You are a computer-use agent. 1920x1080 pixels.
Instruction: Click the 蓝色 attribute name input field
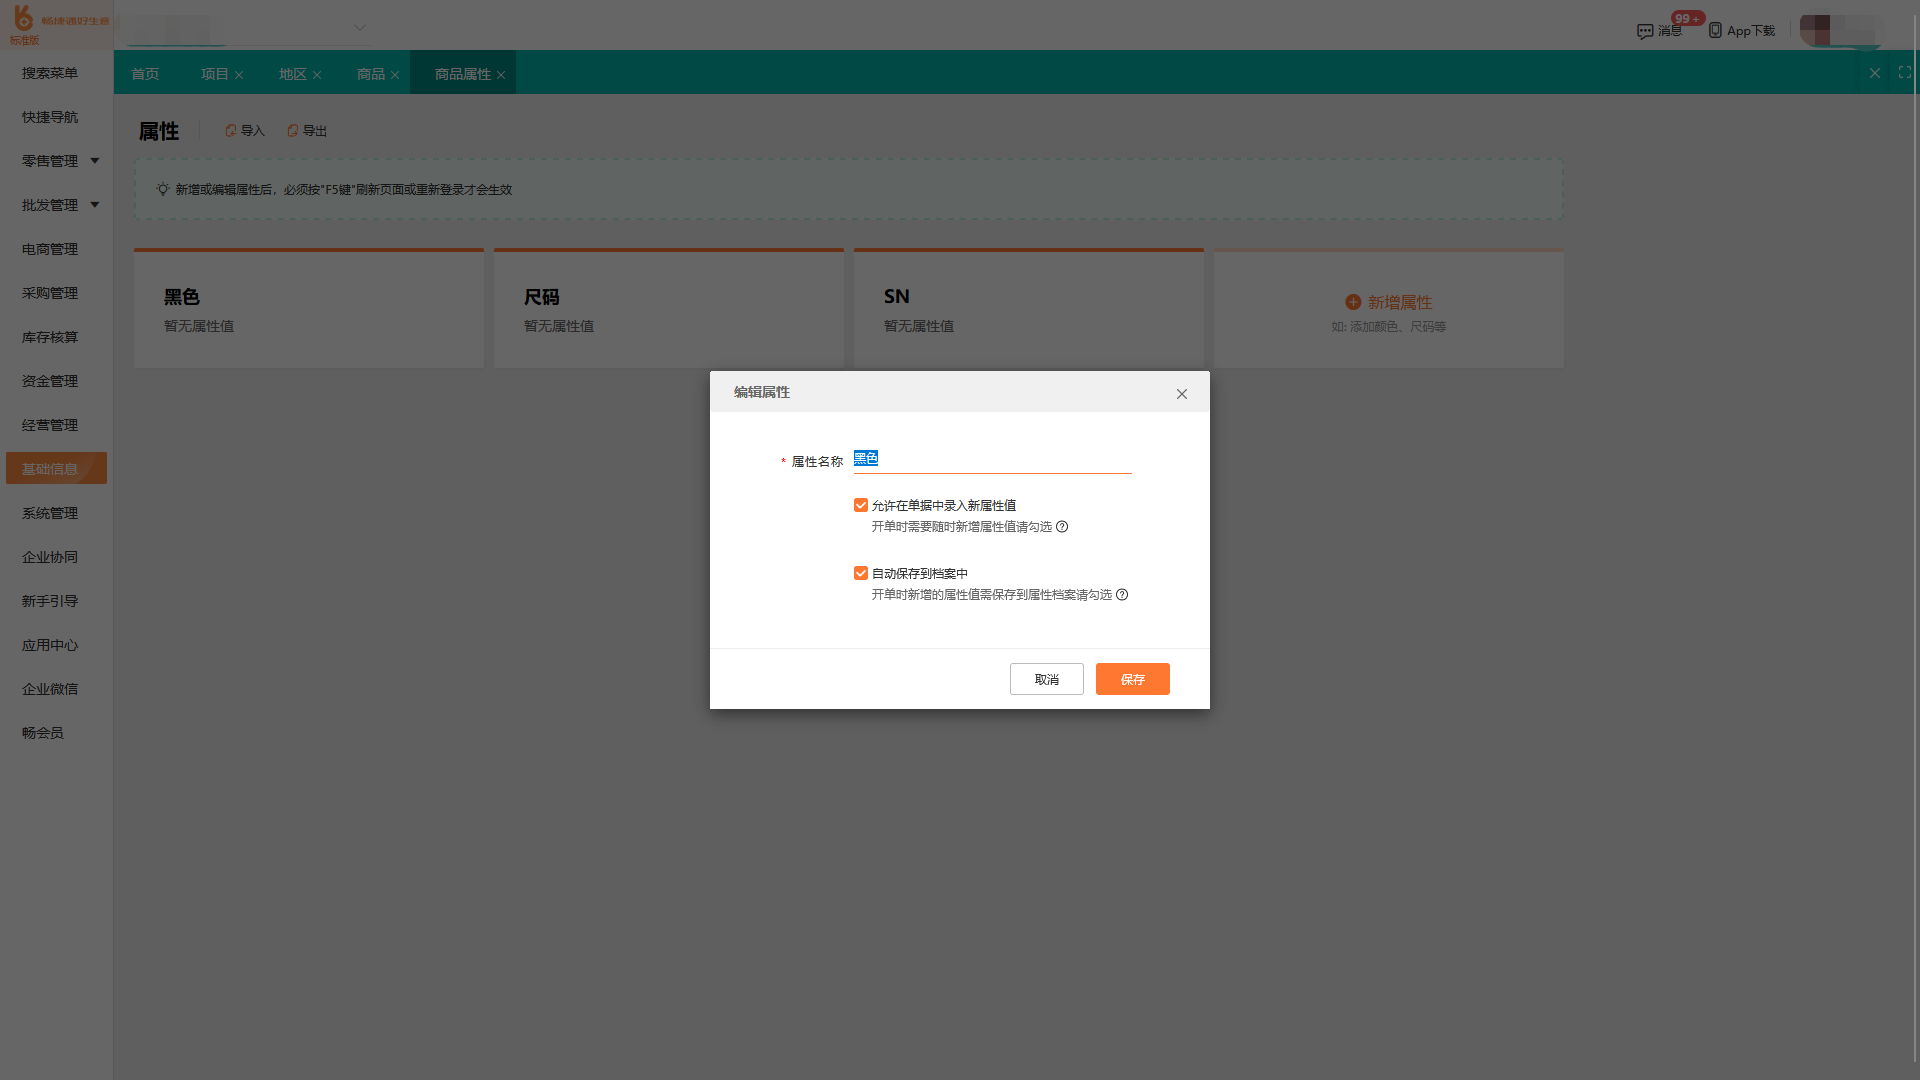(992, 458)
